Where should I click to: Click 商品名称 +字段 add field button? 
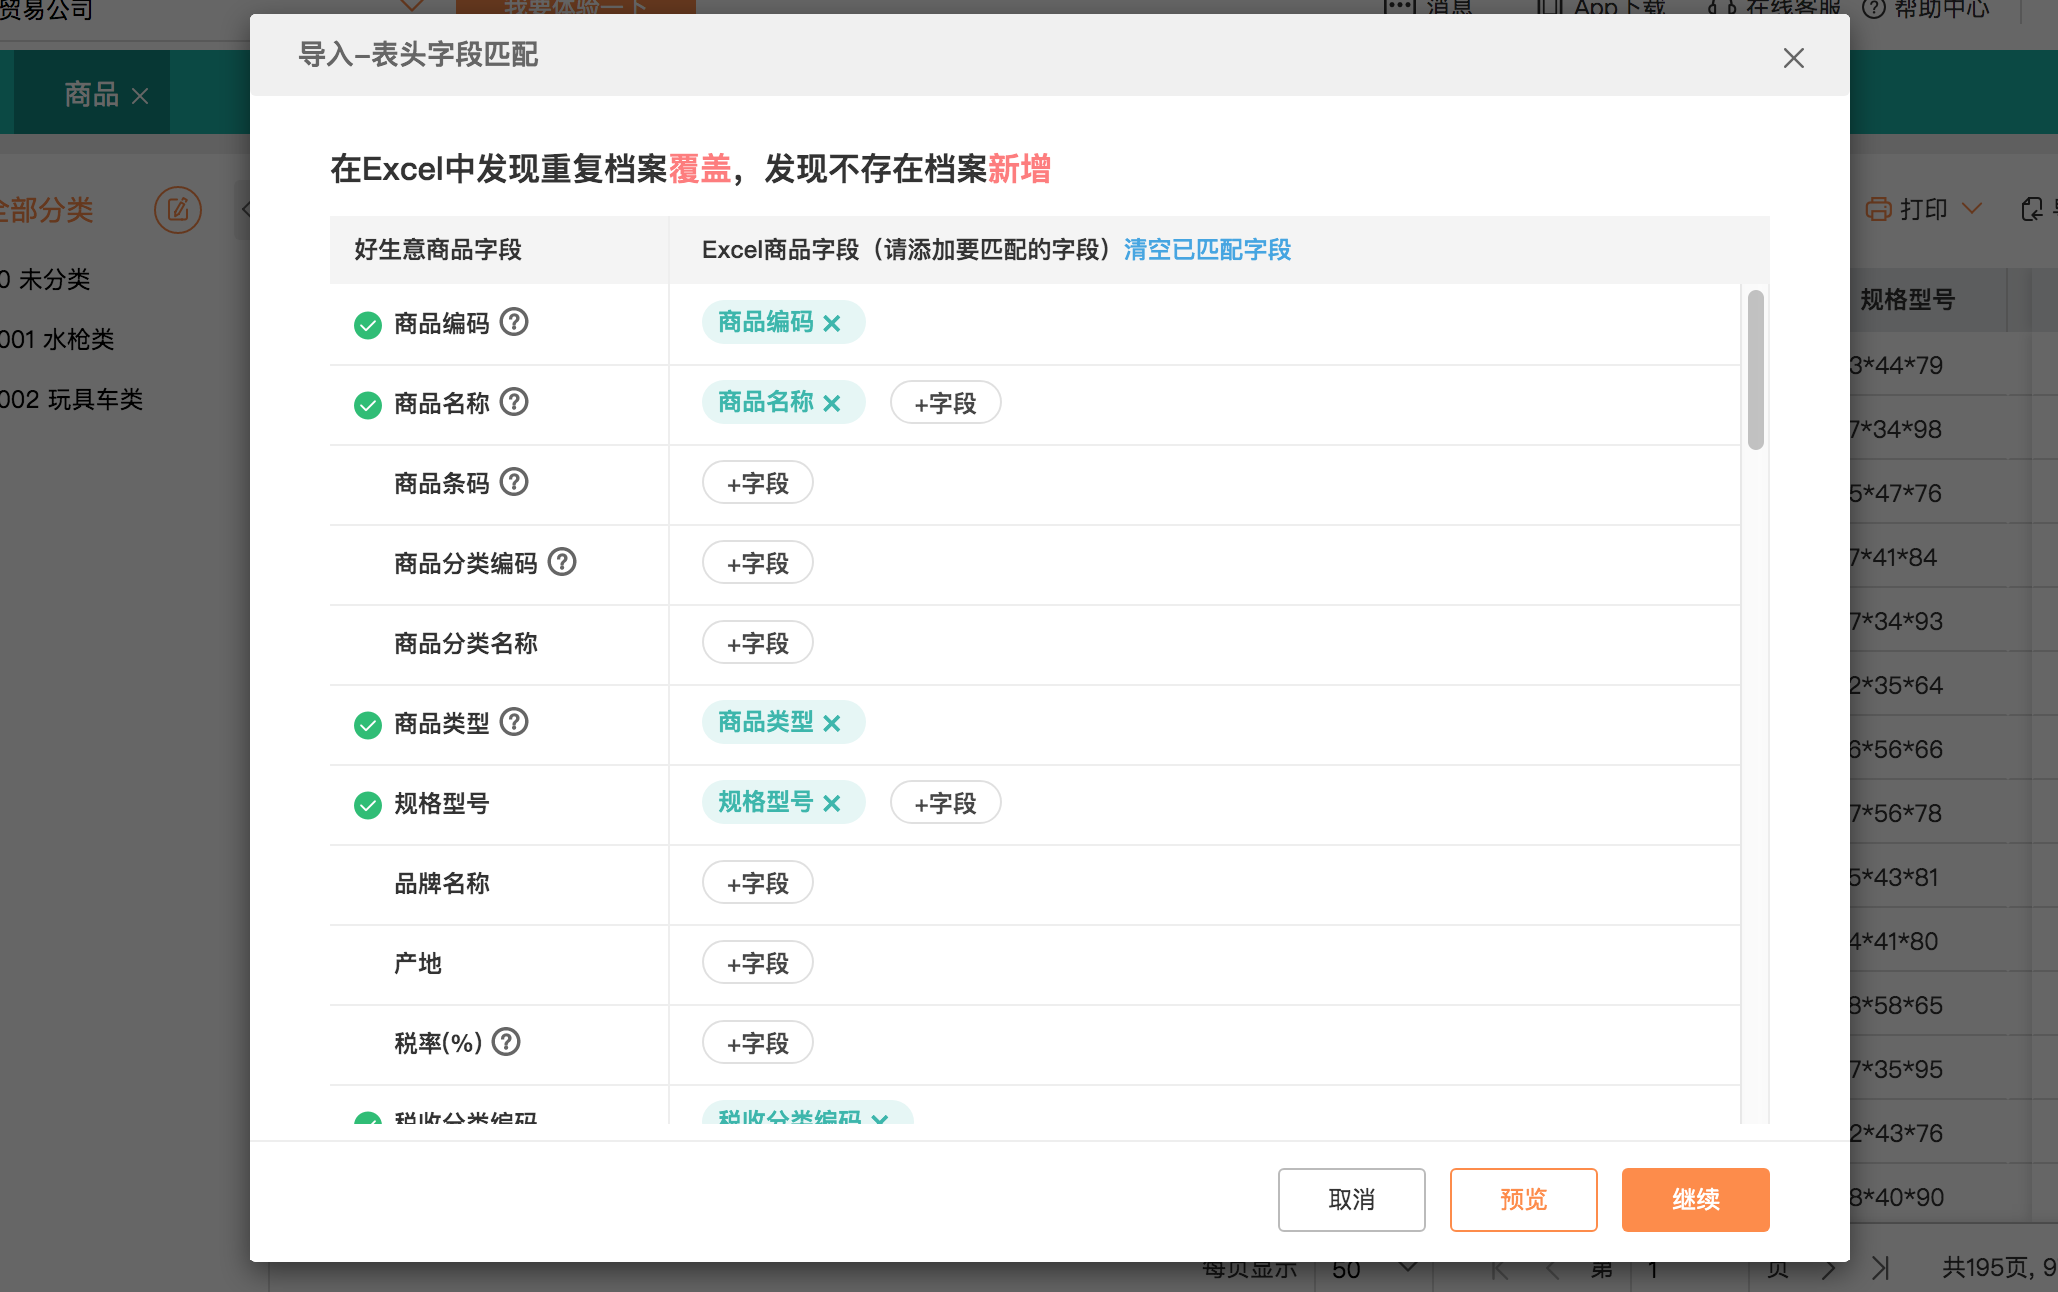point(945,402)
